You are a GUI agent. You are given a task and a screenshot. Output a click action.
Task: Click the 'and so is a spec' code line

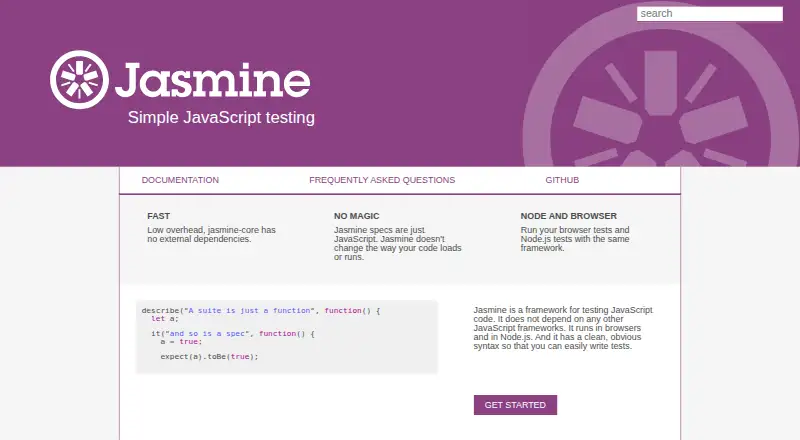(x=233, y=333)
